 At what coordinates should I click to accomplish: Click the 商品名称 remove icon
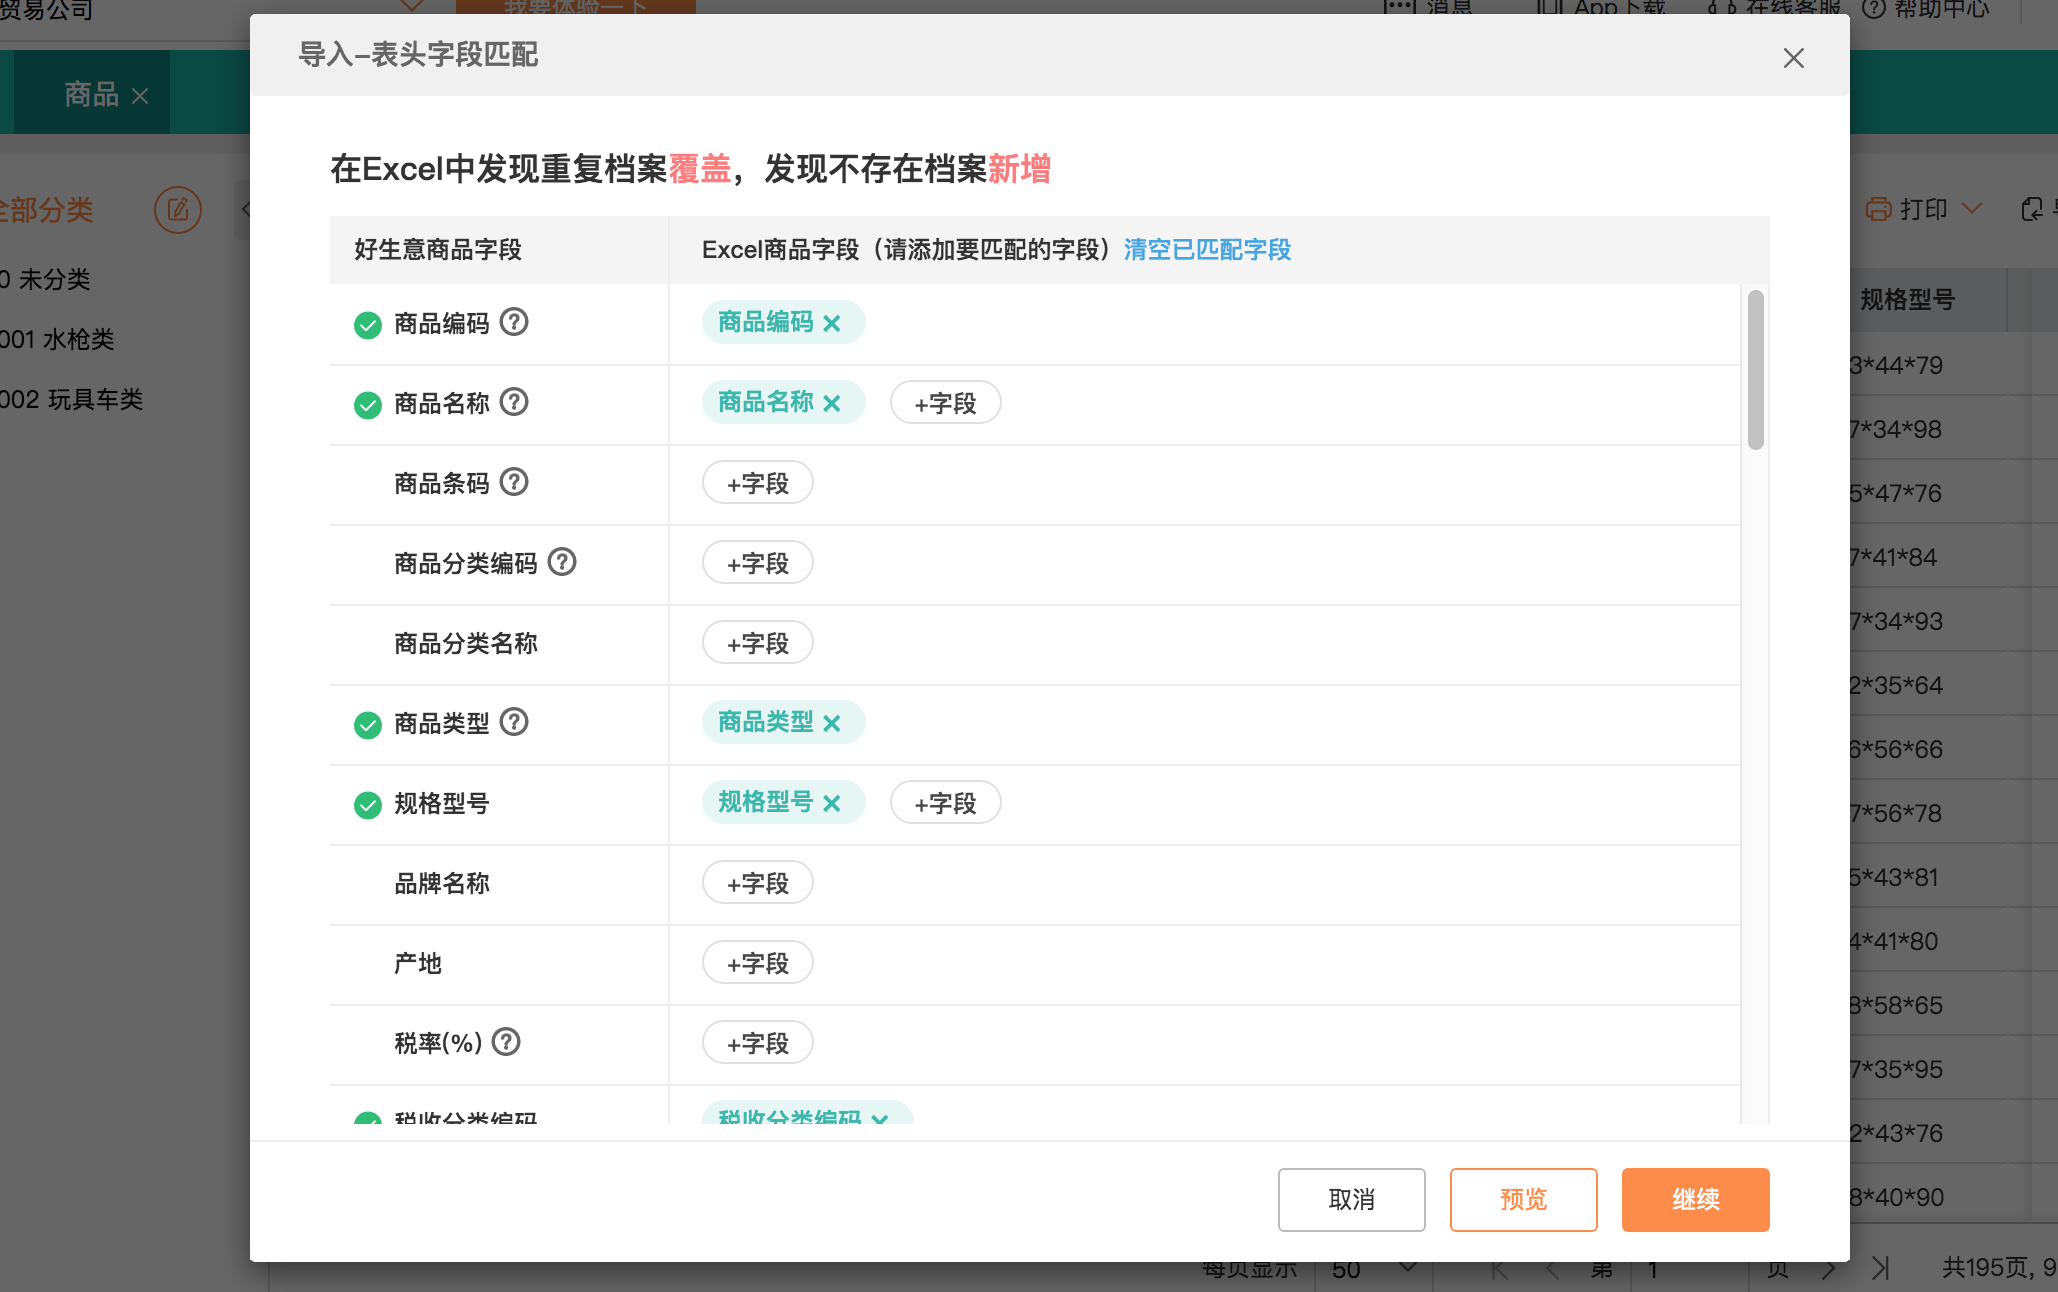click(x=833, y=402)
